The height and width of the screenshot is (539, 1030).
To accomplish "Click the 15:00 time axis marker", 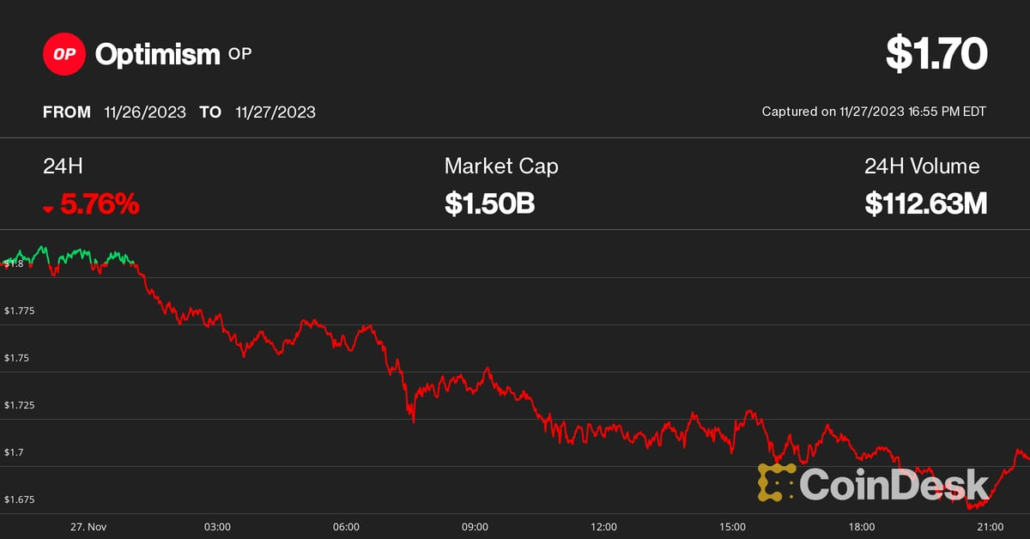I will coord(732,527).
